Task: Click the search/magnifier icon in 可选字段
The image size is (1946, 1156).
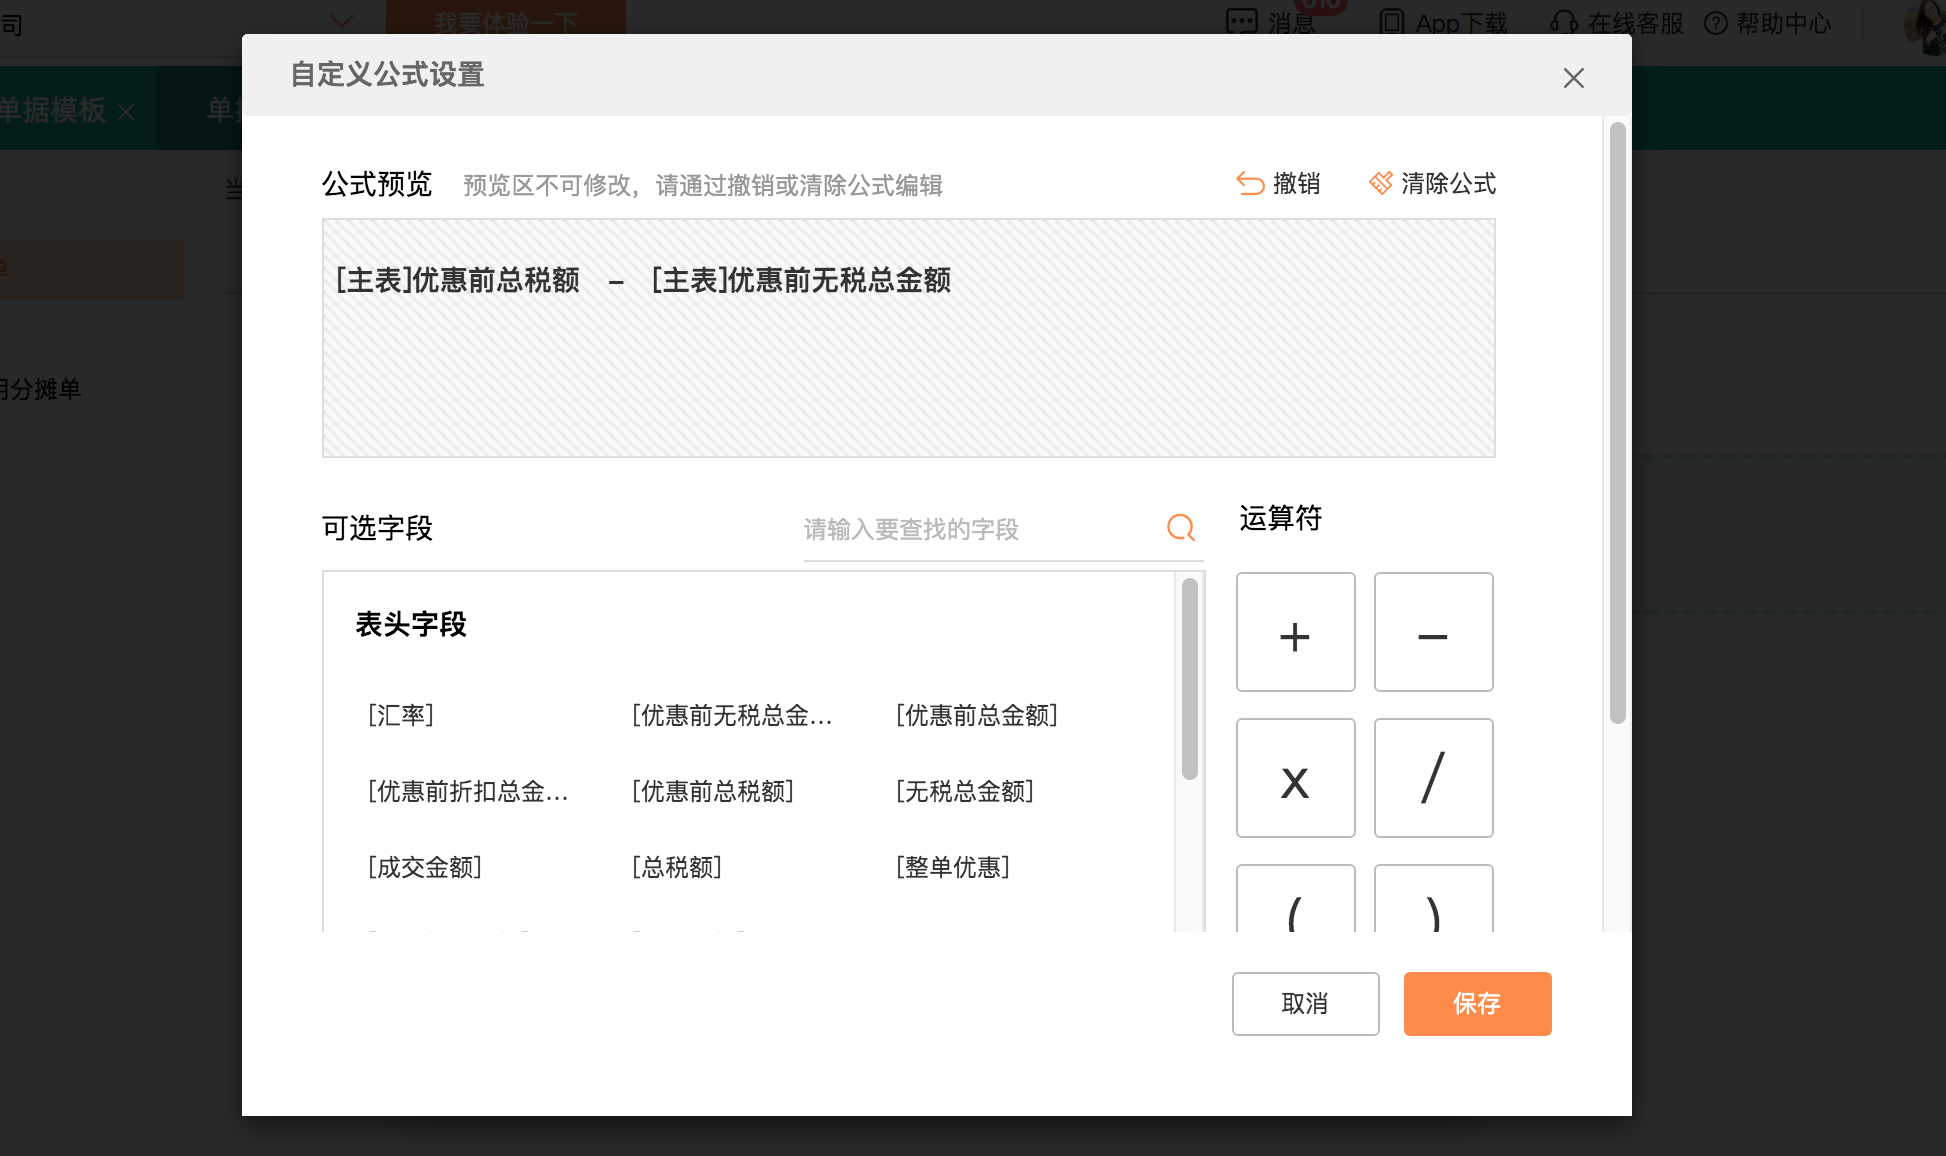Action: click(x=1179, y=530)
